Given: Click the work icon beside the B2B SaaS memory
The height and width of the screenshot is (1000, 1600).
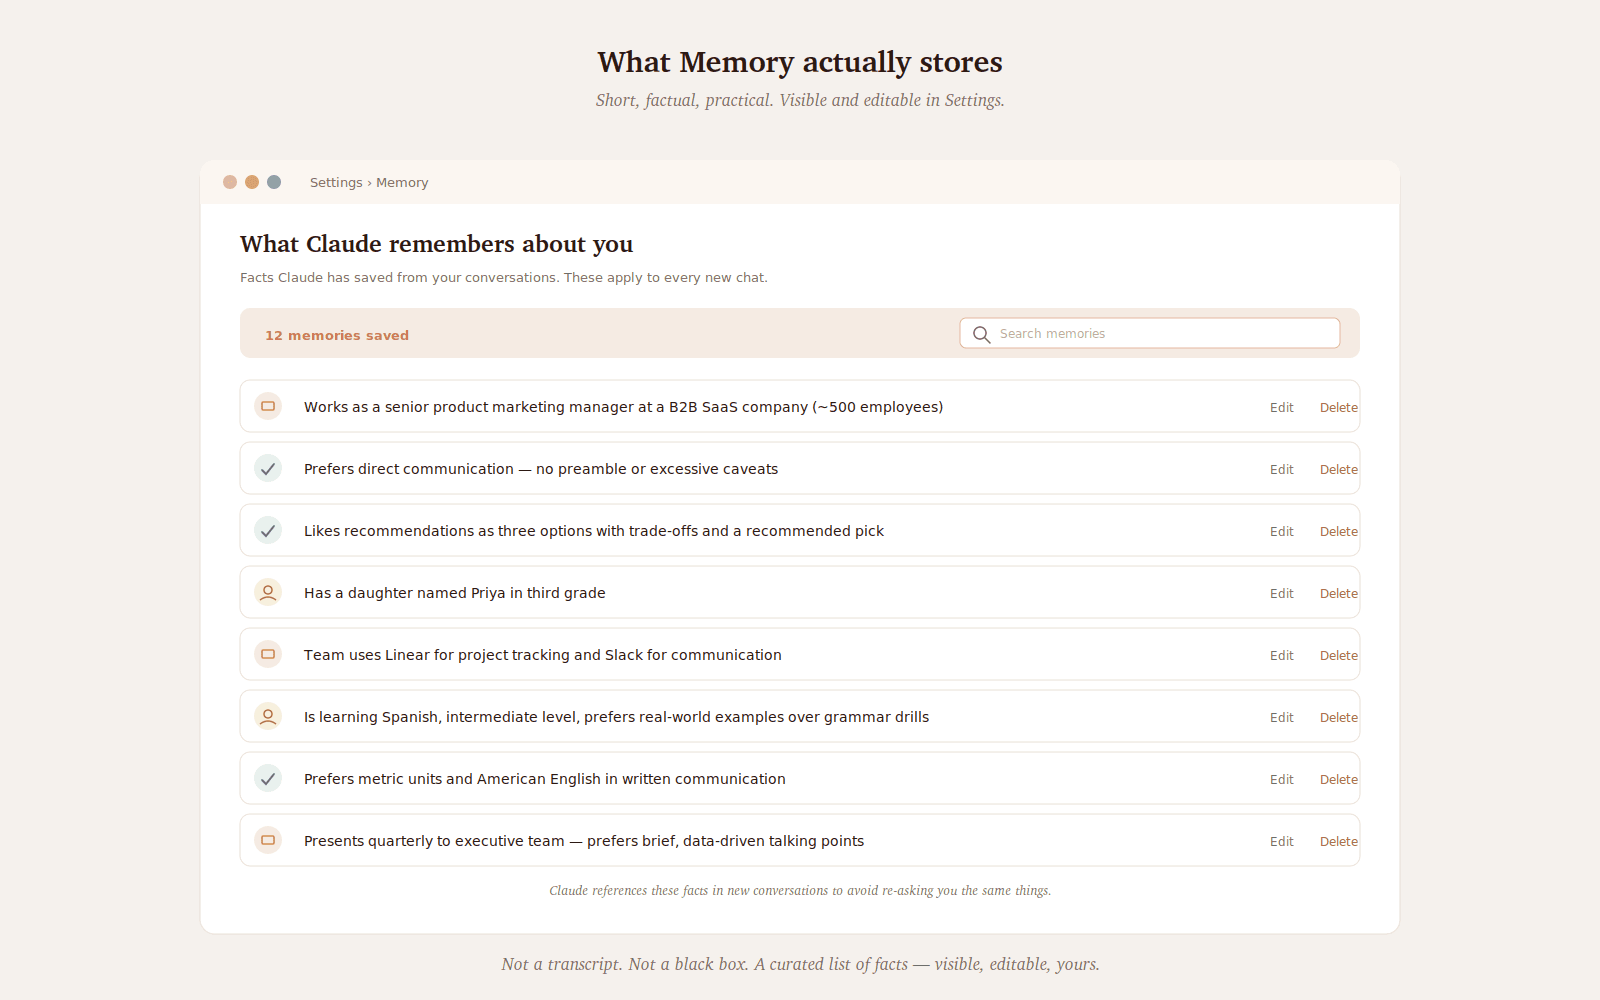Looking at the screenshot, I should [268, 406].
